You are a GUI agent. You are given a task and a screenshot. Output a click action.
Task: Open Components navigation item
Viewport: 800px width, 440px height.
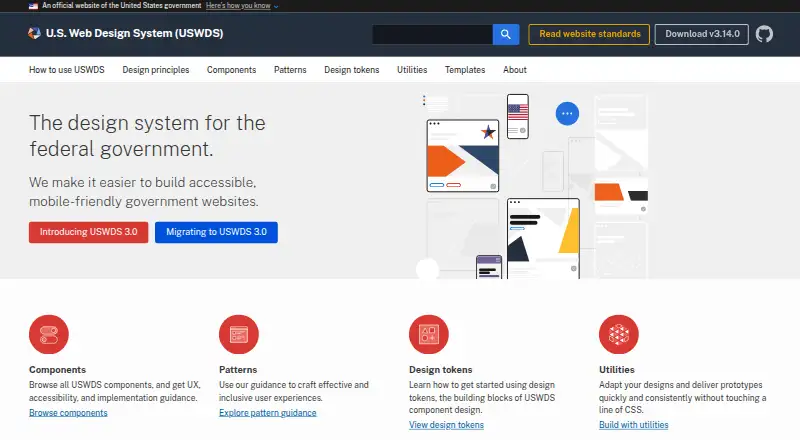click(x=231, y=69)
